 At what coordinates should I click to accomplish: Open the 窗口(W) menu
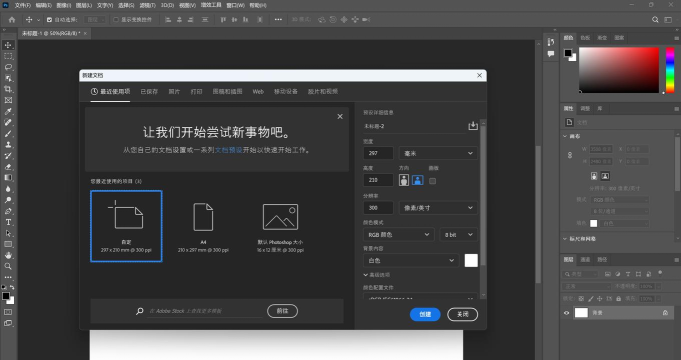(235, 5)
